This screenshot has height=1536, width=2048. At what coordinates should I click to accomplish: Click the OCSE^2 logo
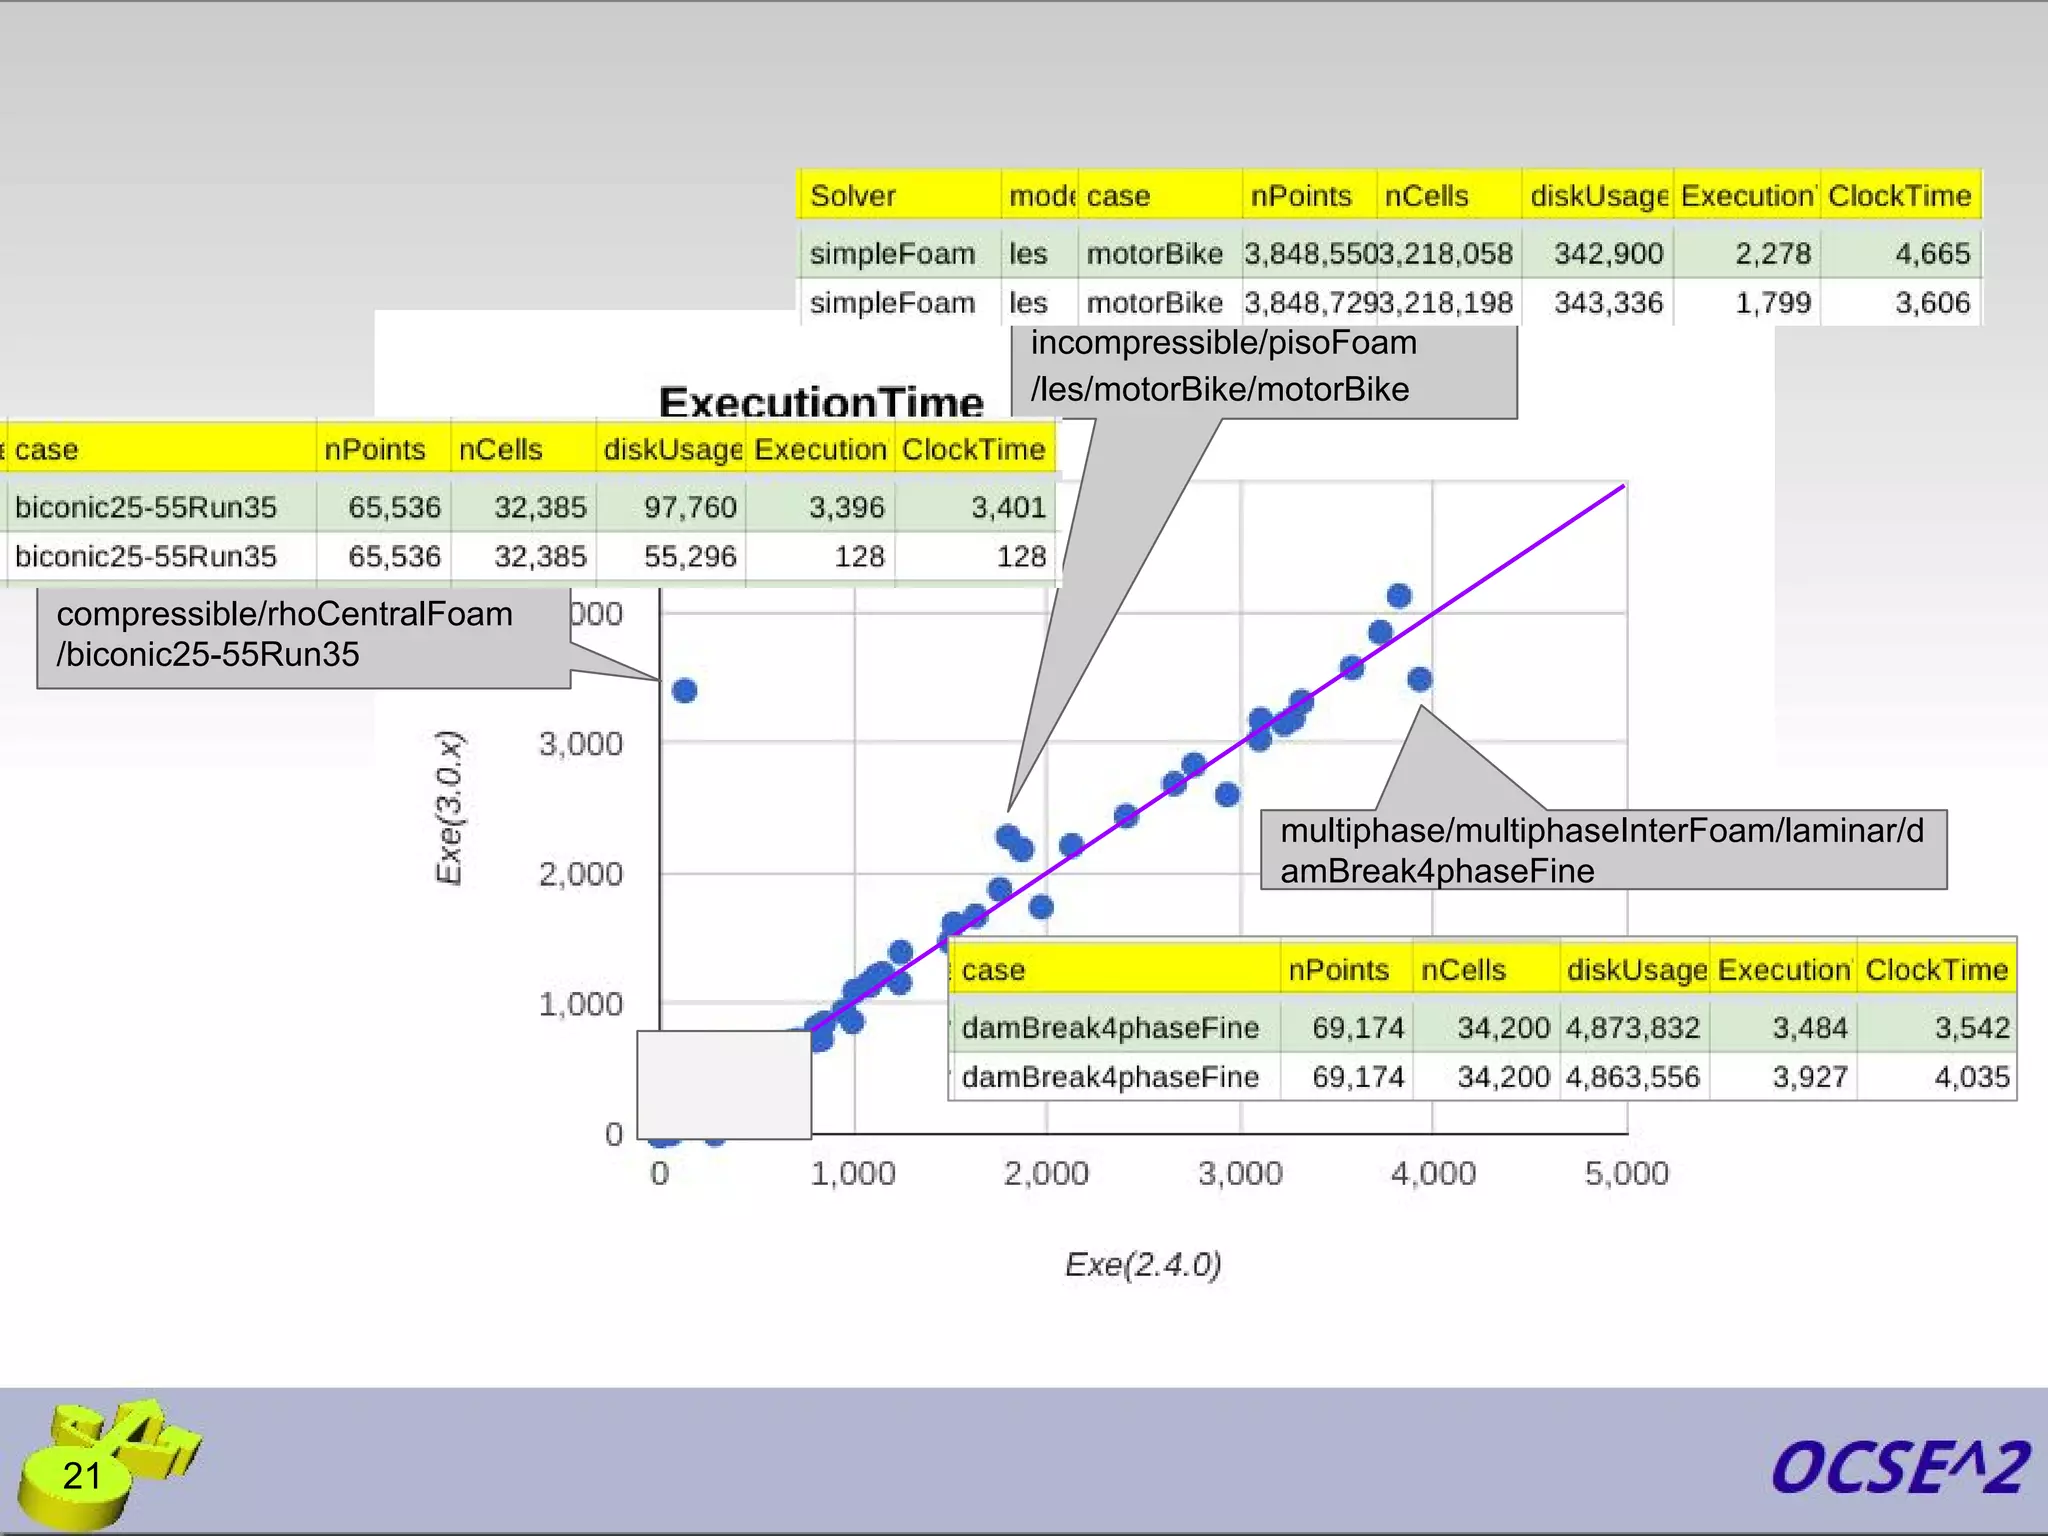(1899, 1467)
